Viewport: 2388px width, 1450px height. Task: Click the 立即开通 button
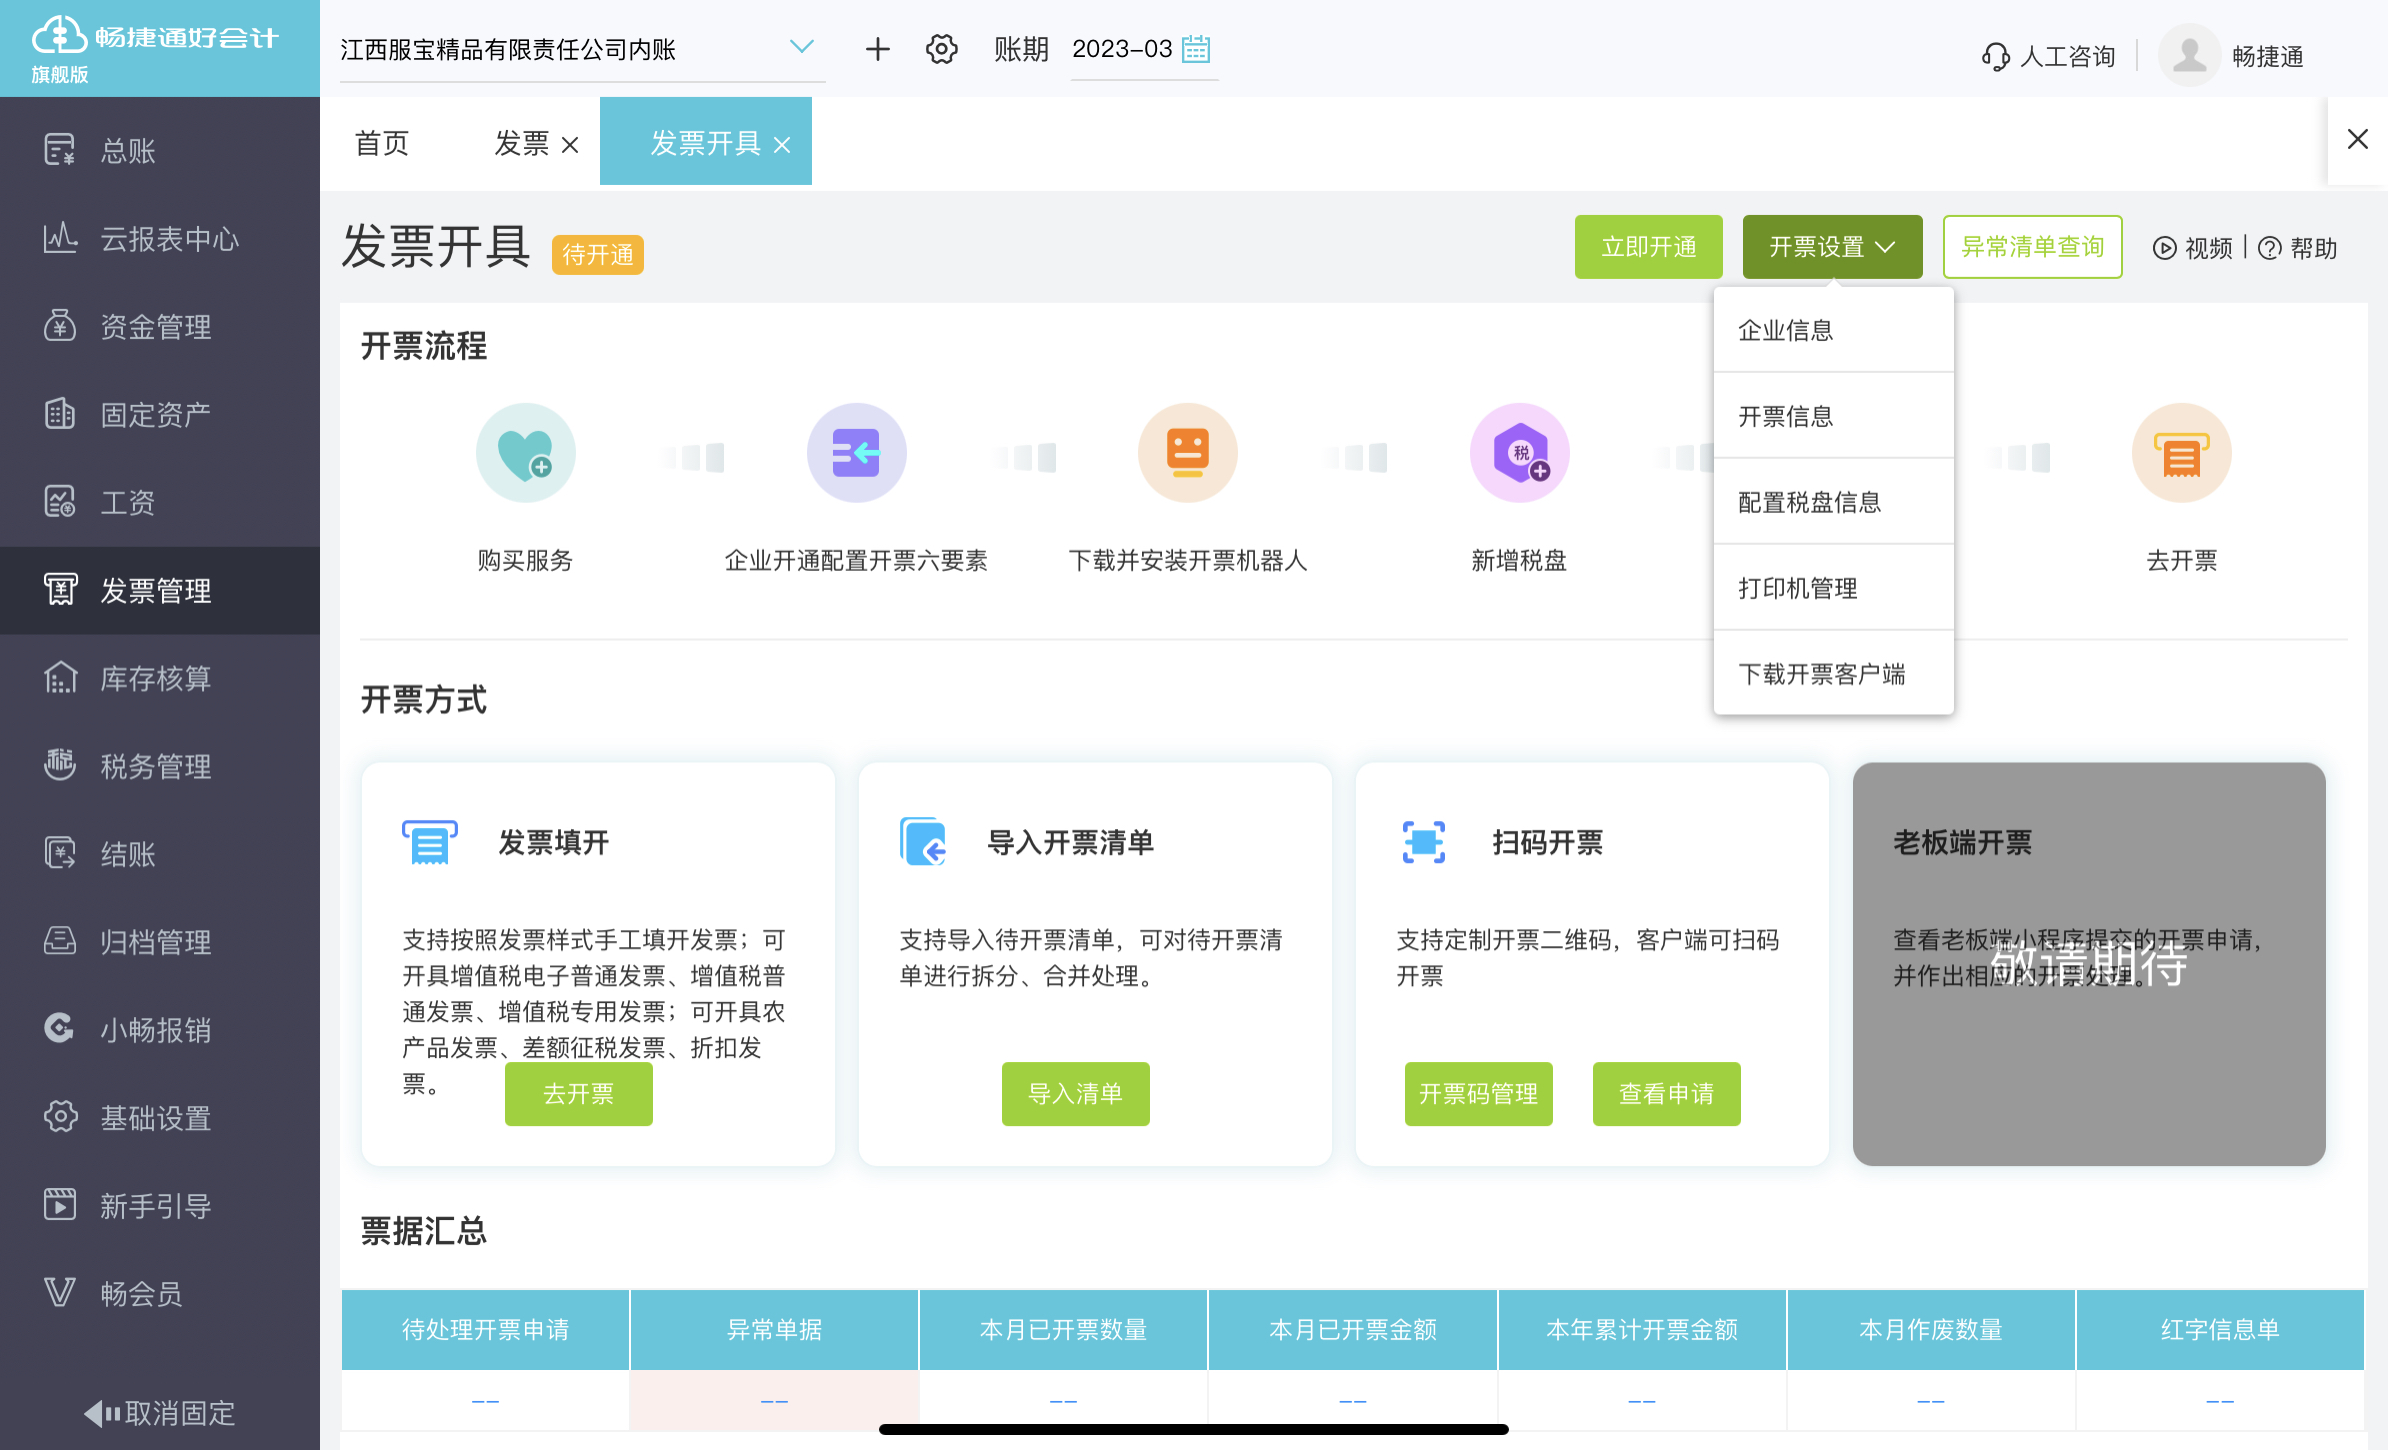tap(1646, 246)
